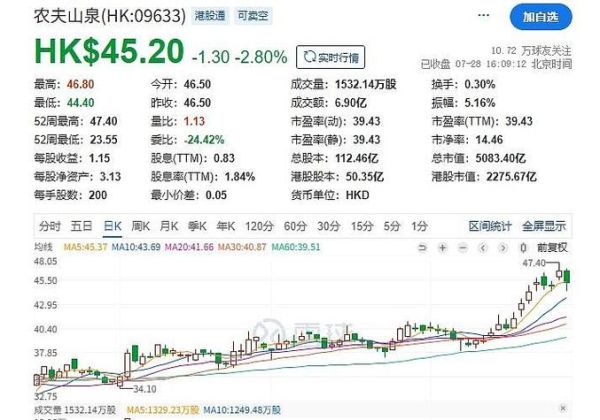Click the volume MA10:1249.48万股 label
The width and height of the screenshot is (600, 420).
[x=242, y=410]
